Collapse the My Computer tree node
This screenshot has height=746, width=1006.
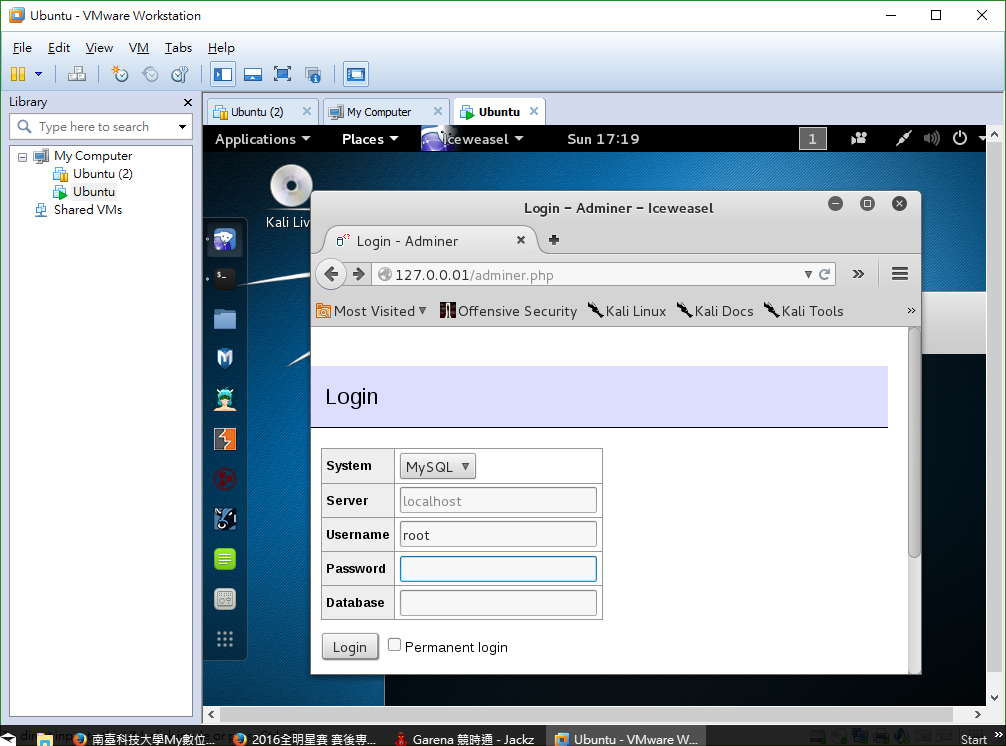23,156
